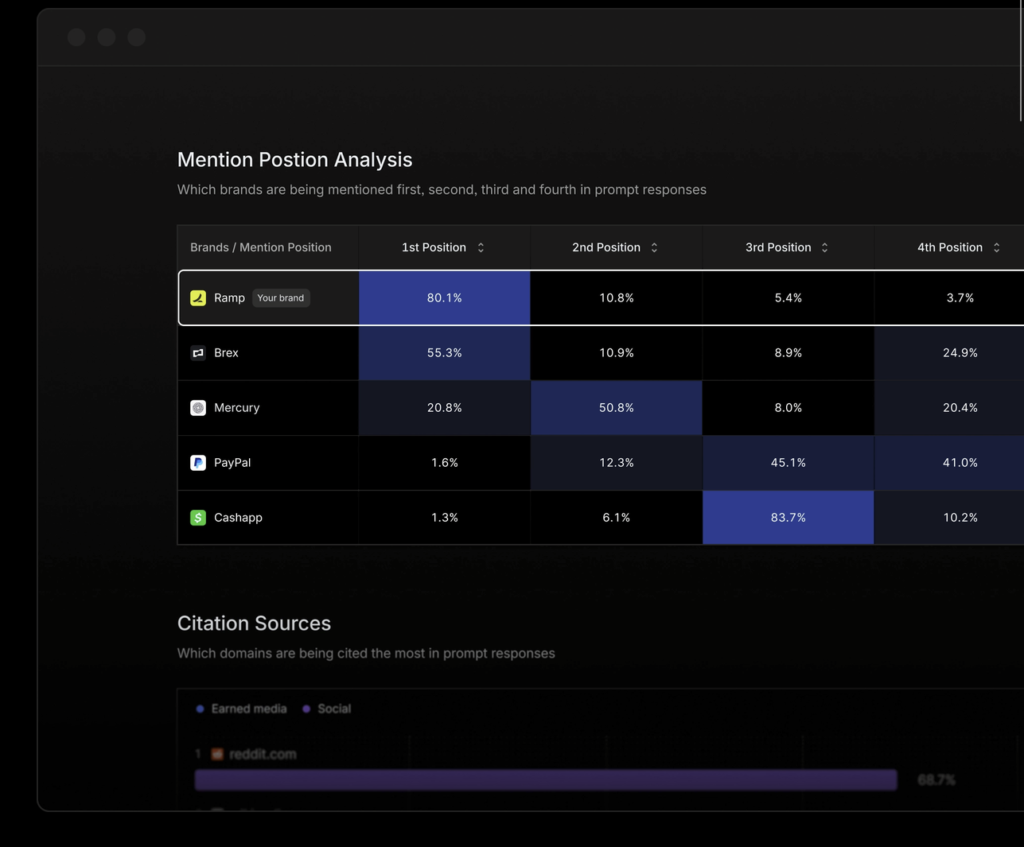Click the 20.4% cell in Mercury row
This screenshot has height=847, width=1024.
pos(950,408)
